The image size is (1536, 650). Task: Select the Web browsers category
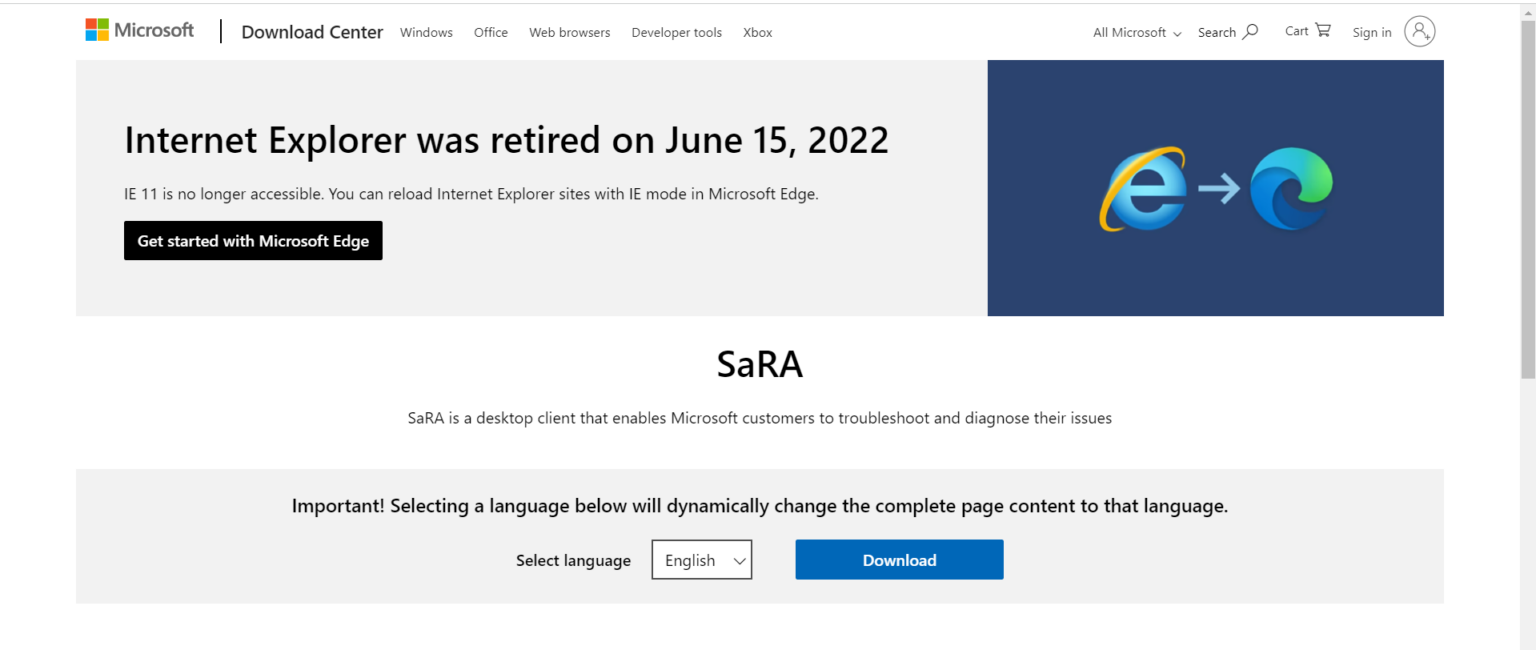[569, 32]
